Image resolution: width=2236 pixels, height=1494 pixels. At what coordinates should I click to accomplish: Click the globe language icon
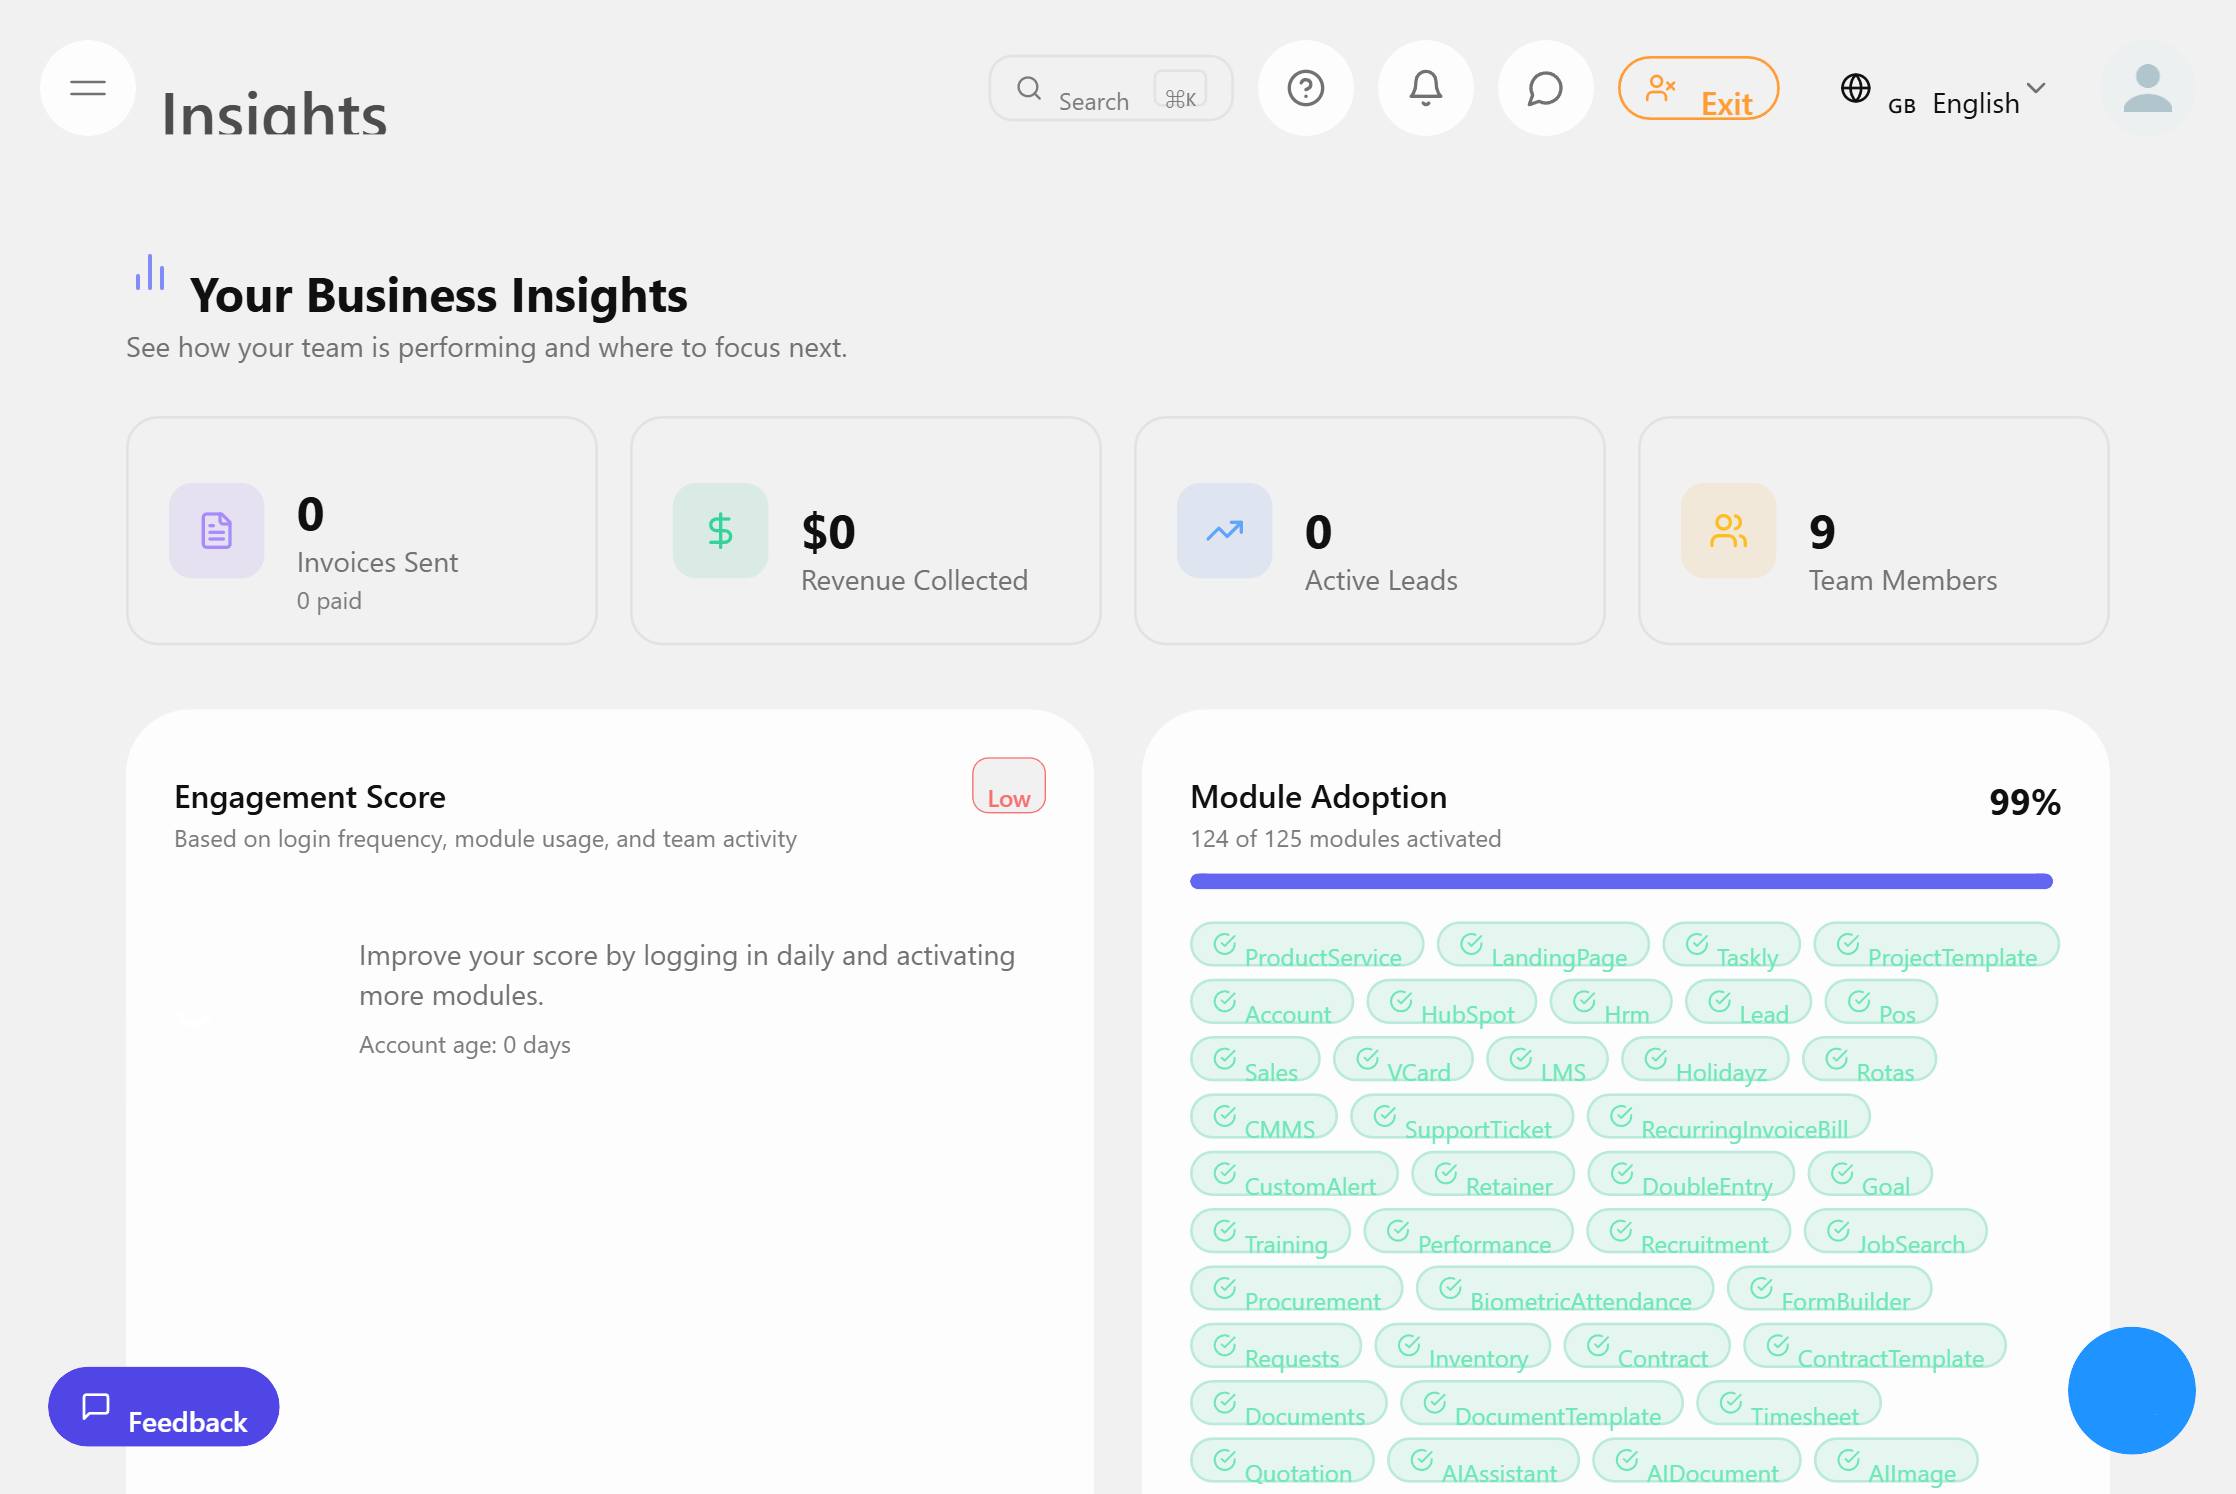[1856, 90]
